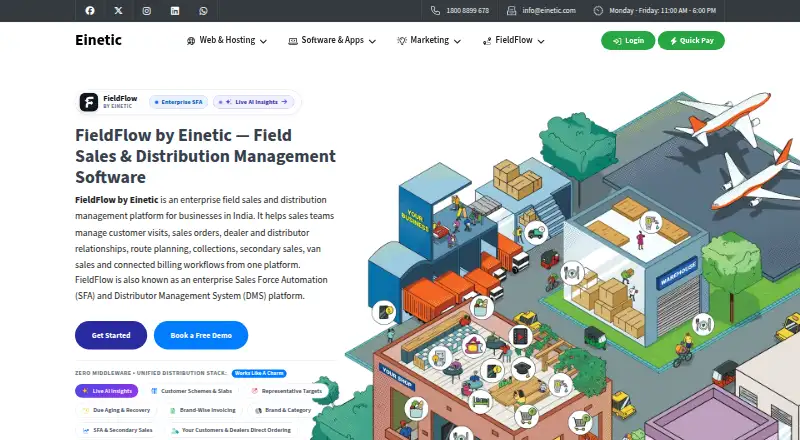Click the lightbulb icon beside Marketing
This screenshot has width=800, height=440.
(402, 40)
